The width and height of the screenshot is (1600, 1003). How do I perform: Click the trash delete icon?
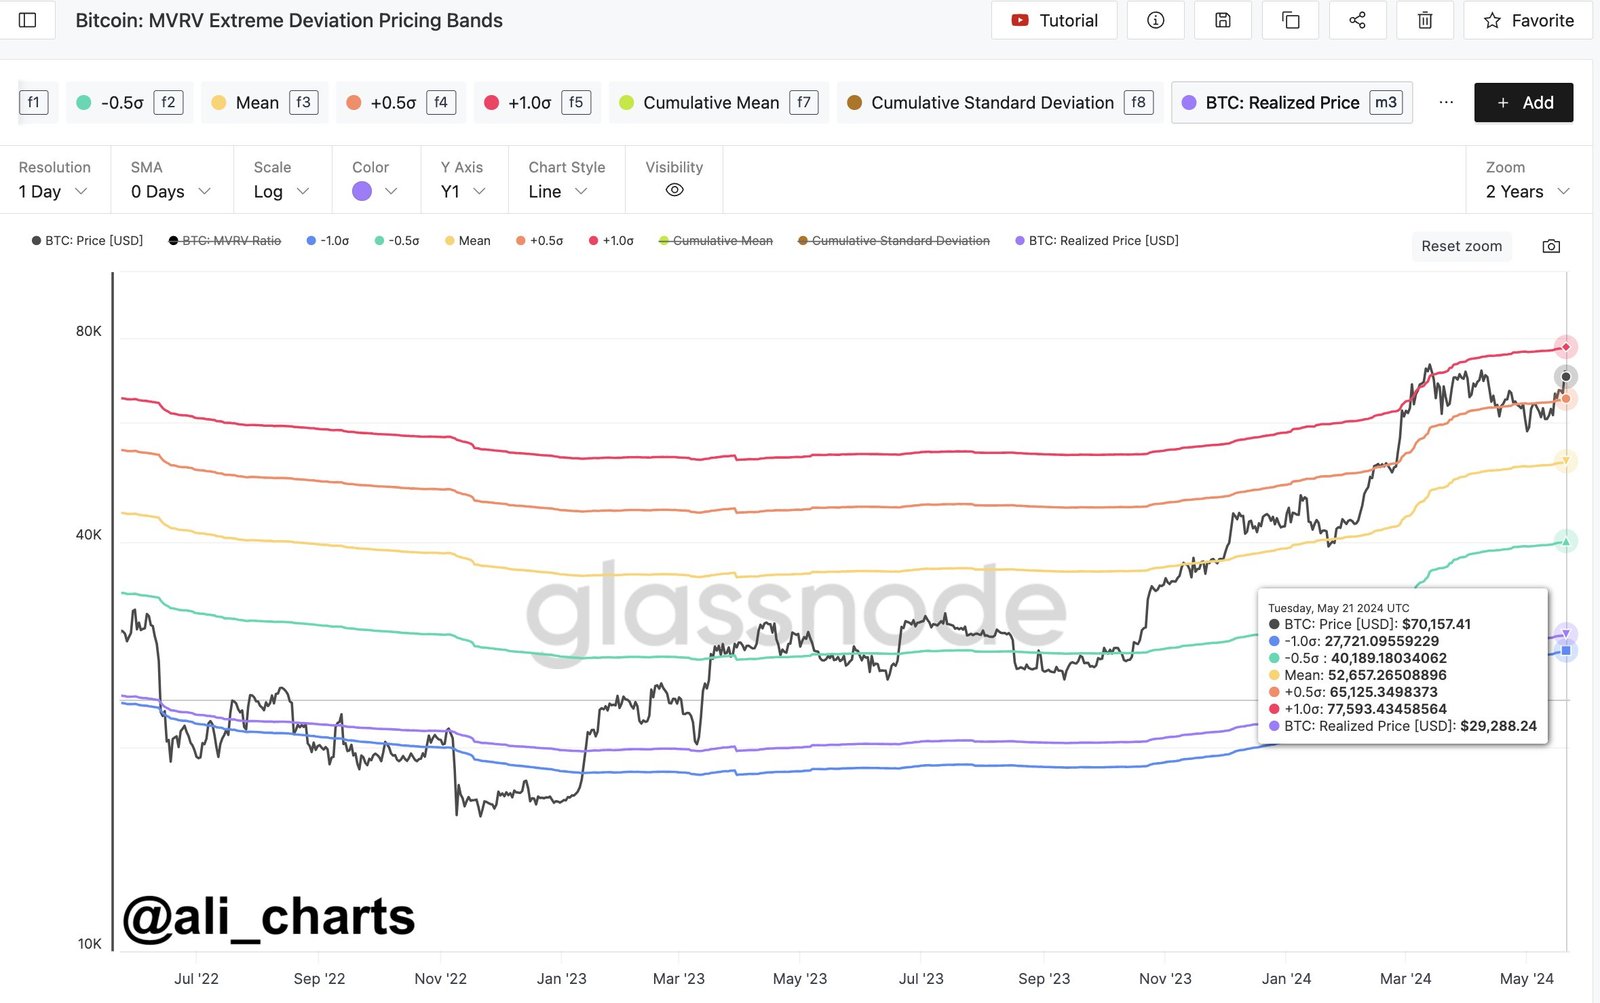(x=1425, y=20)
